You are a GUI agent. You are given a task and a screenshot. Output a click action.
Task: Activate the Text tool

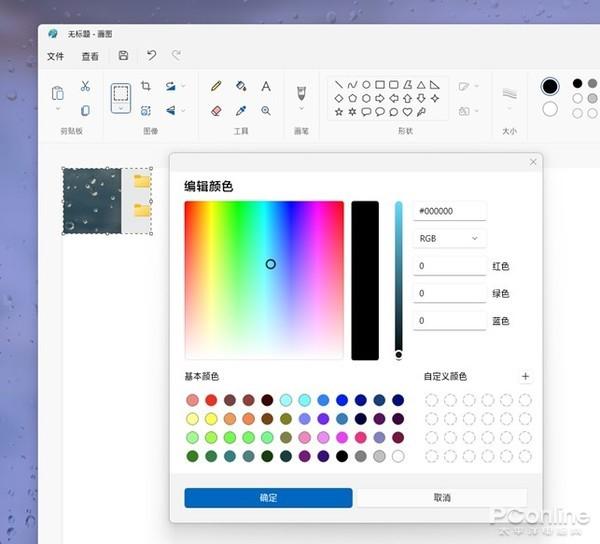click(266, 86)
